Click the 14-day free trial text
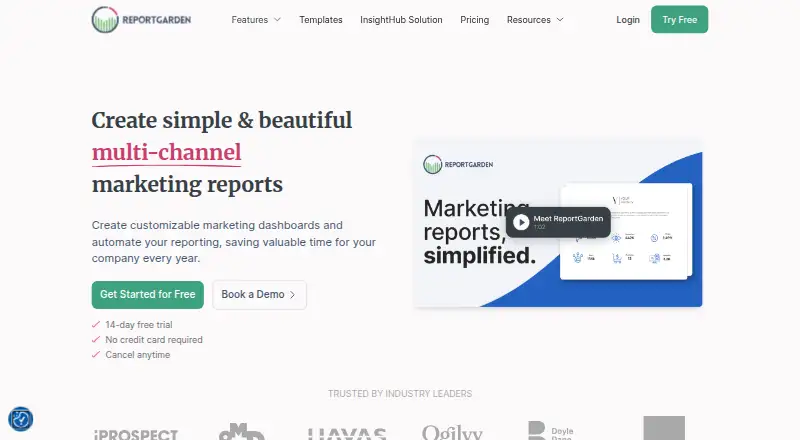 click(139, 325)
